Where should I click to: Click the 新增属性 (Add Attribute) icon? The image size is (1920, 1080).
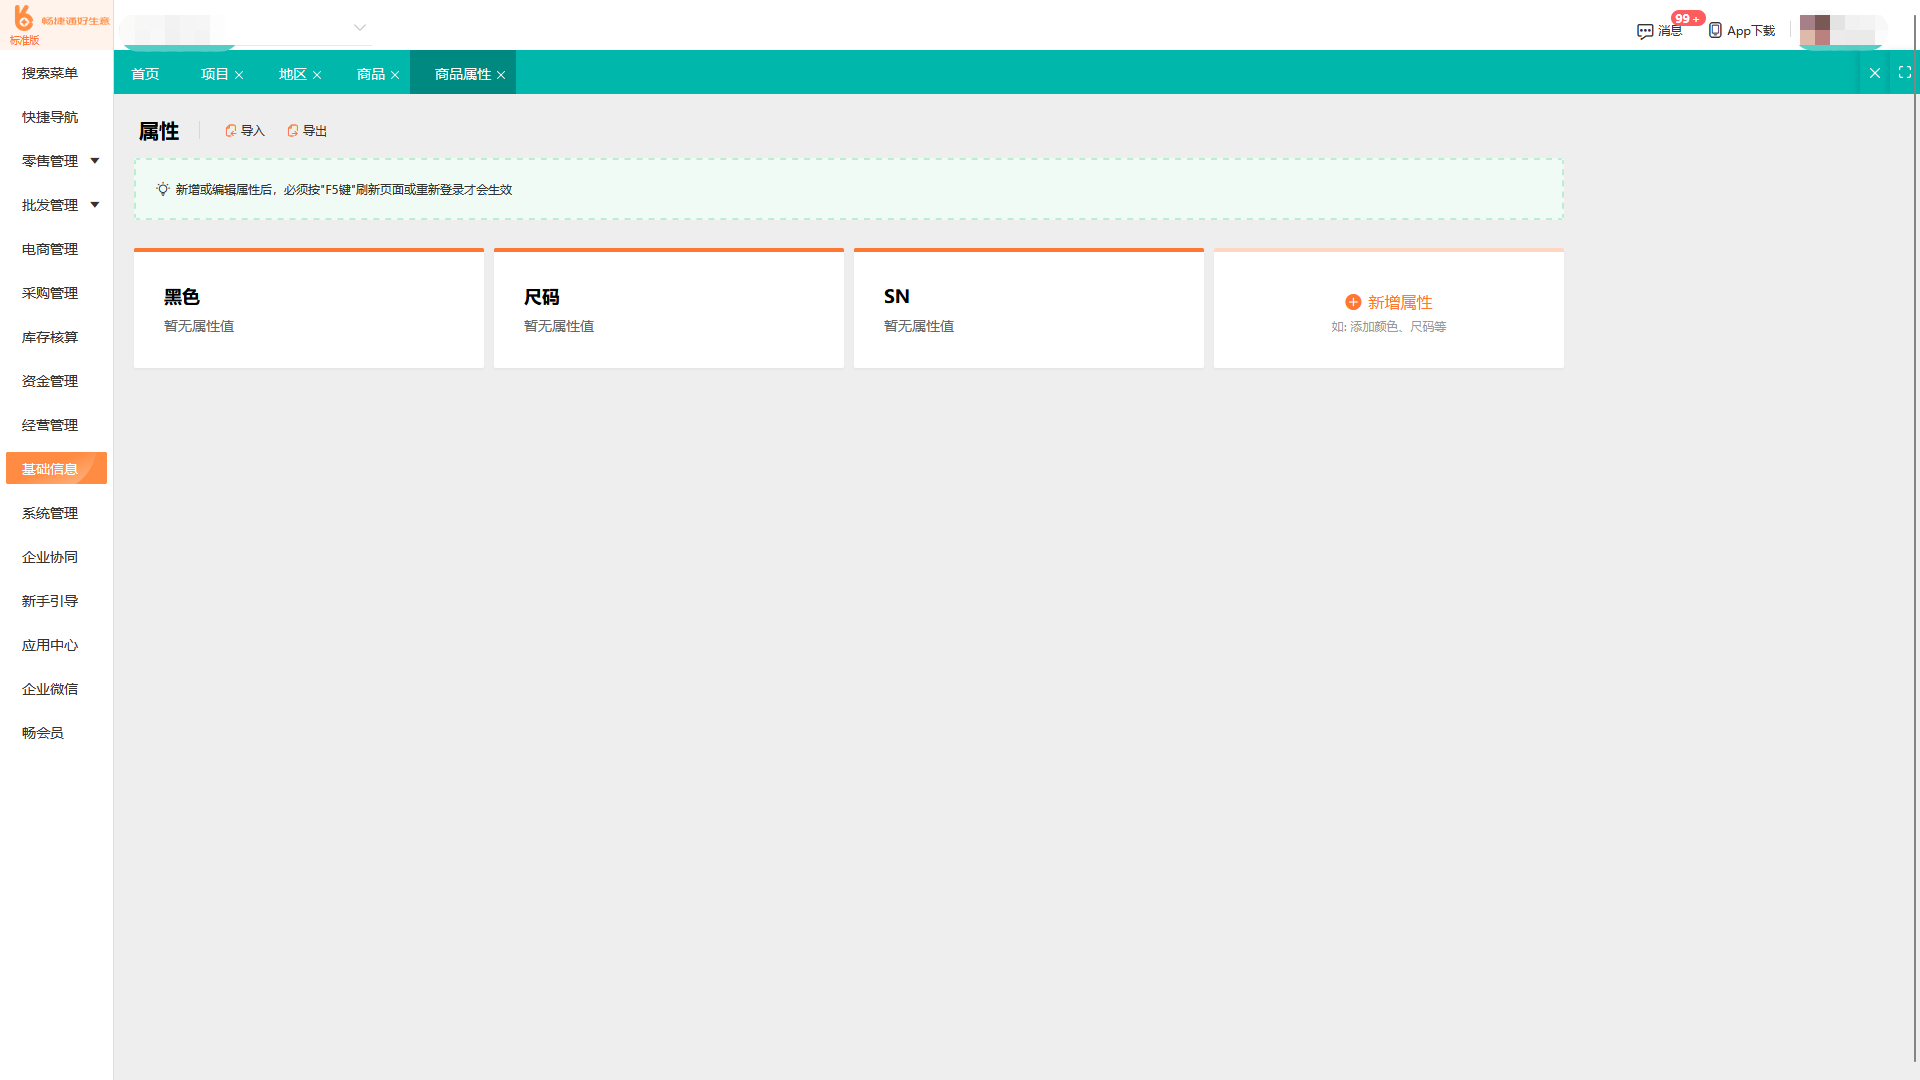(x=1352, y=302)
